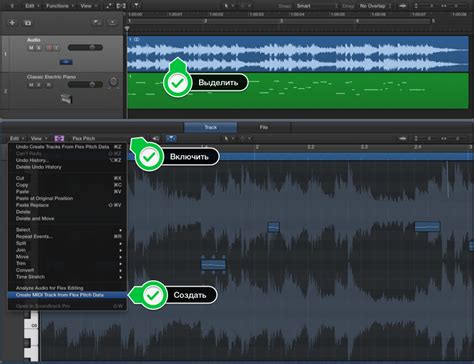Toggle input monitoring on the Audio track
The width and height of the screenshot is (474, 364).
pos(57,48)
